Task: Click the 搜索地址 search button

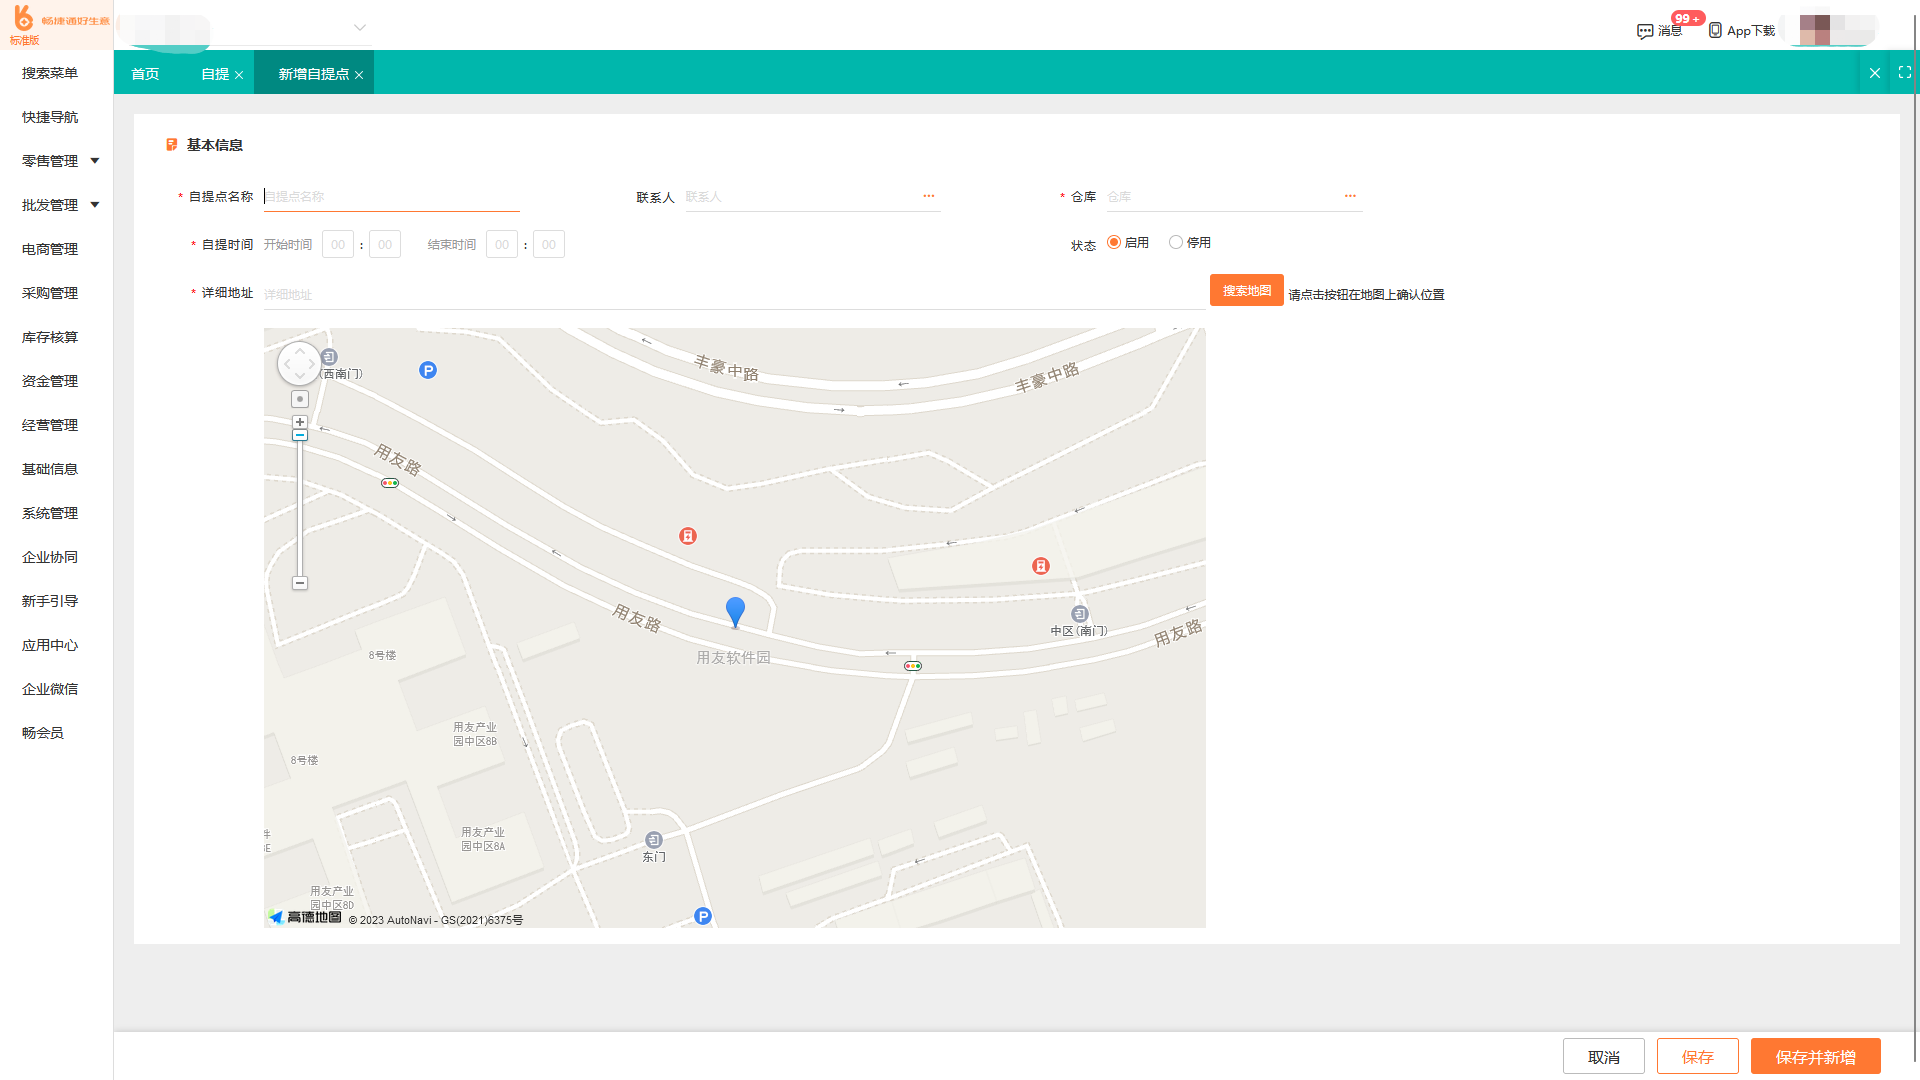Action: (x=1244, y=290)
